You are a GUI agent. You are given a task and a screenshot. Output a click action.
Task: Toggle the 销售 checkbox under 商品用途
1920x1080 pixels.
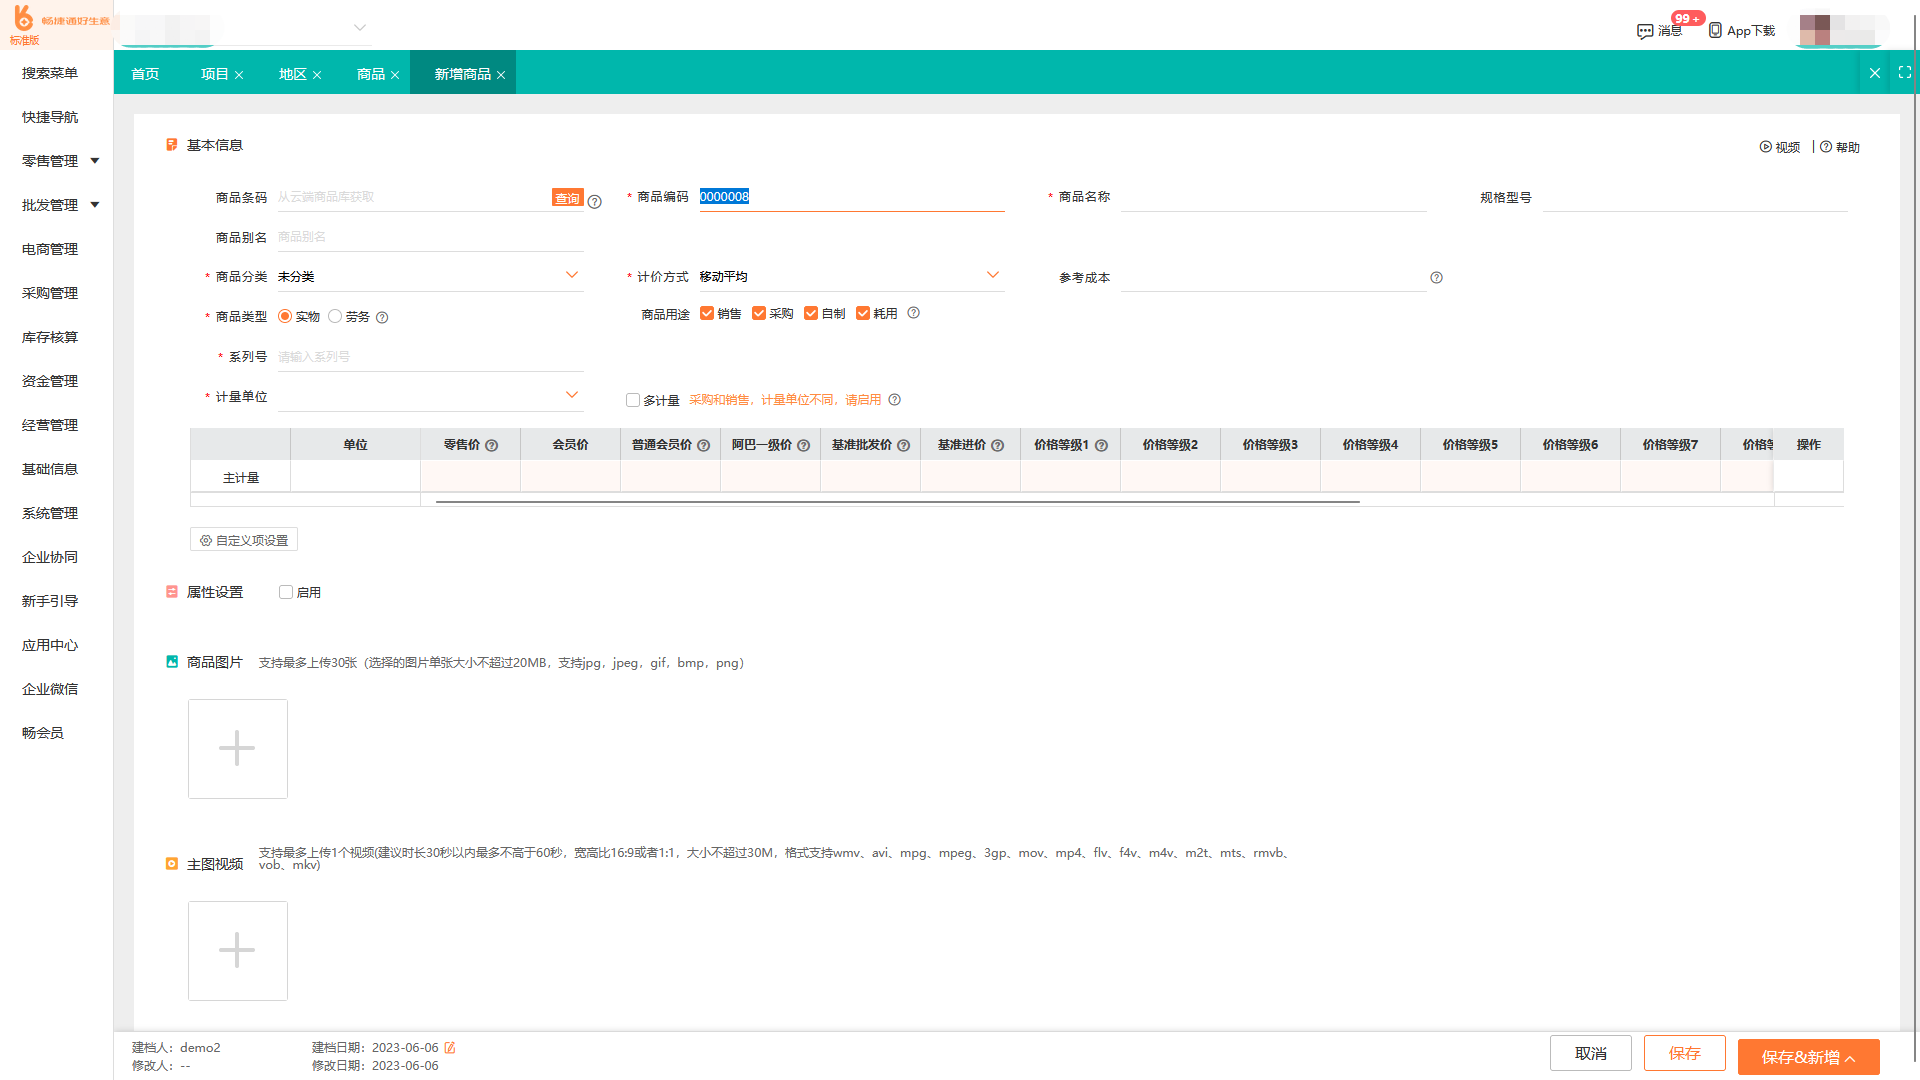(709, 314)
